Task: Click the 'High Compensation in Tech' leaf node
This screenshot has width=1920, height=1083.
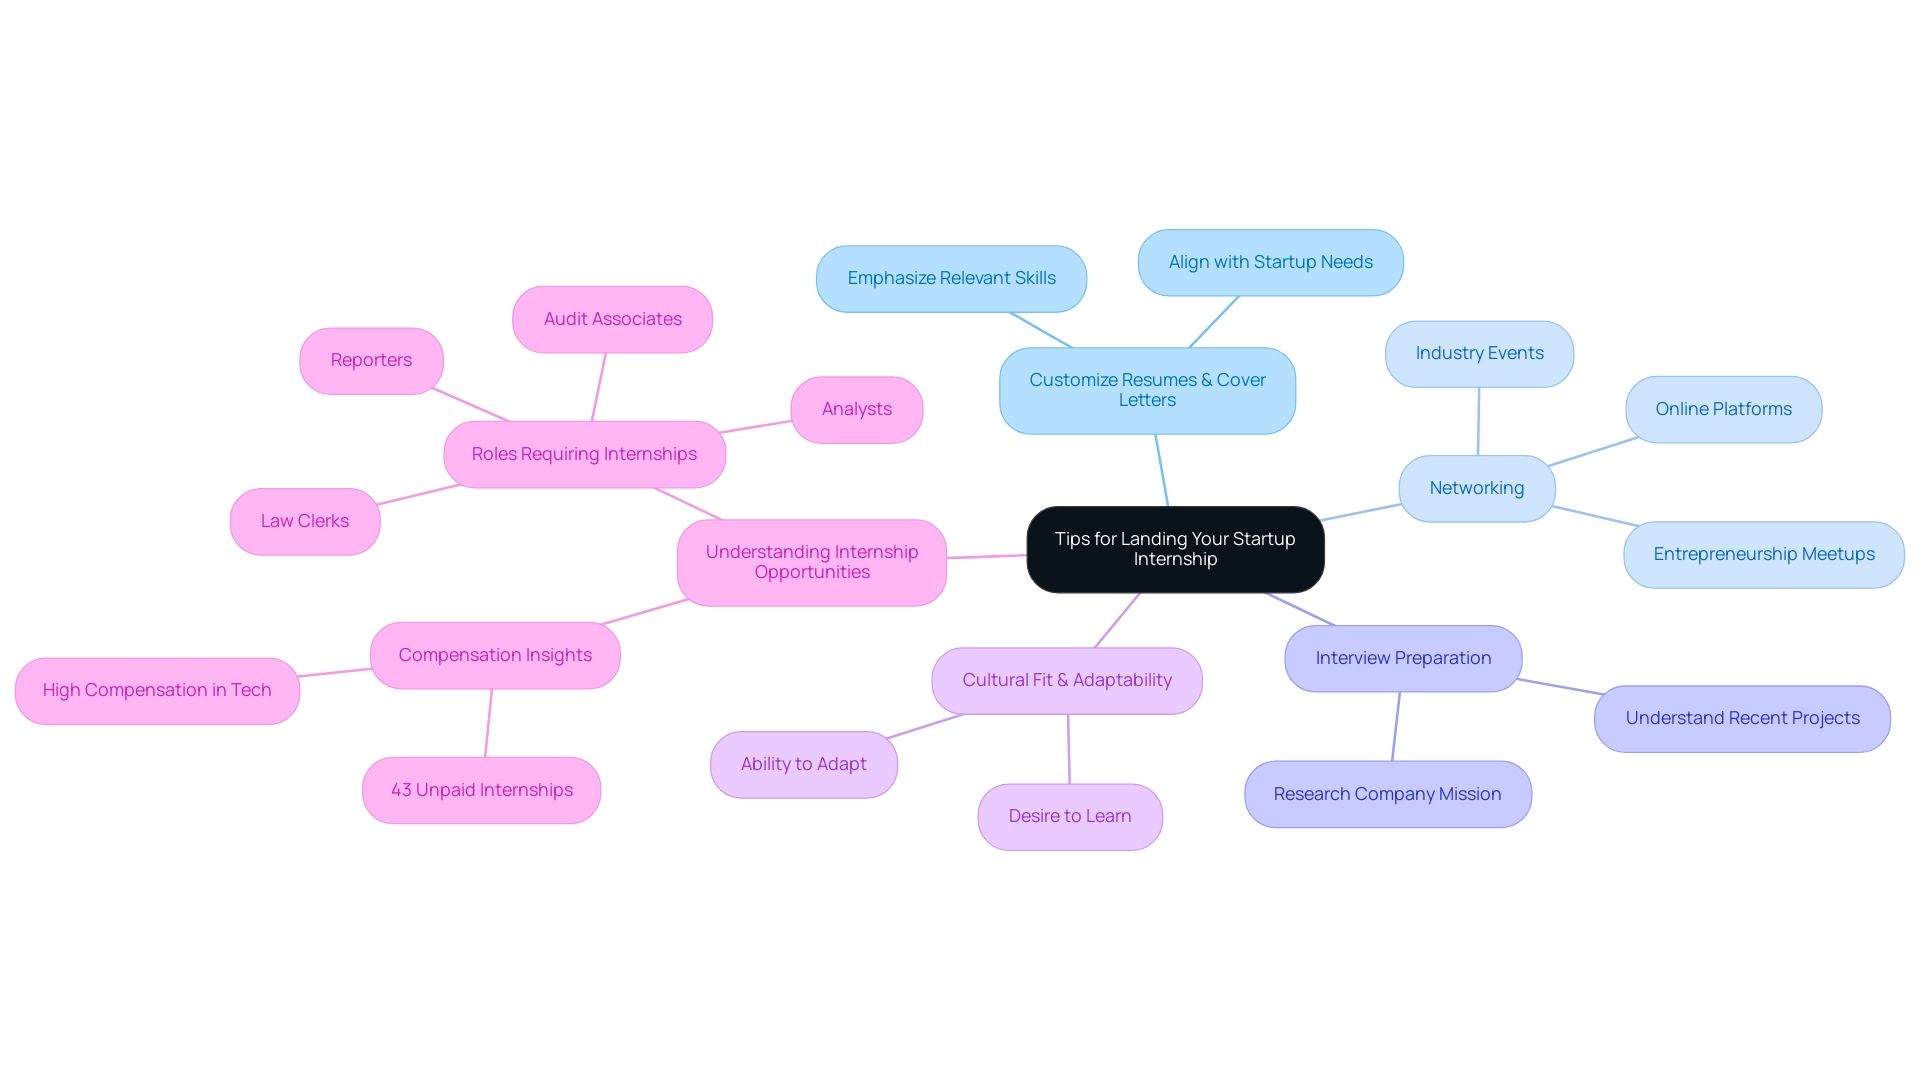Action: [157, 689]
